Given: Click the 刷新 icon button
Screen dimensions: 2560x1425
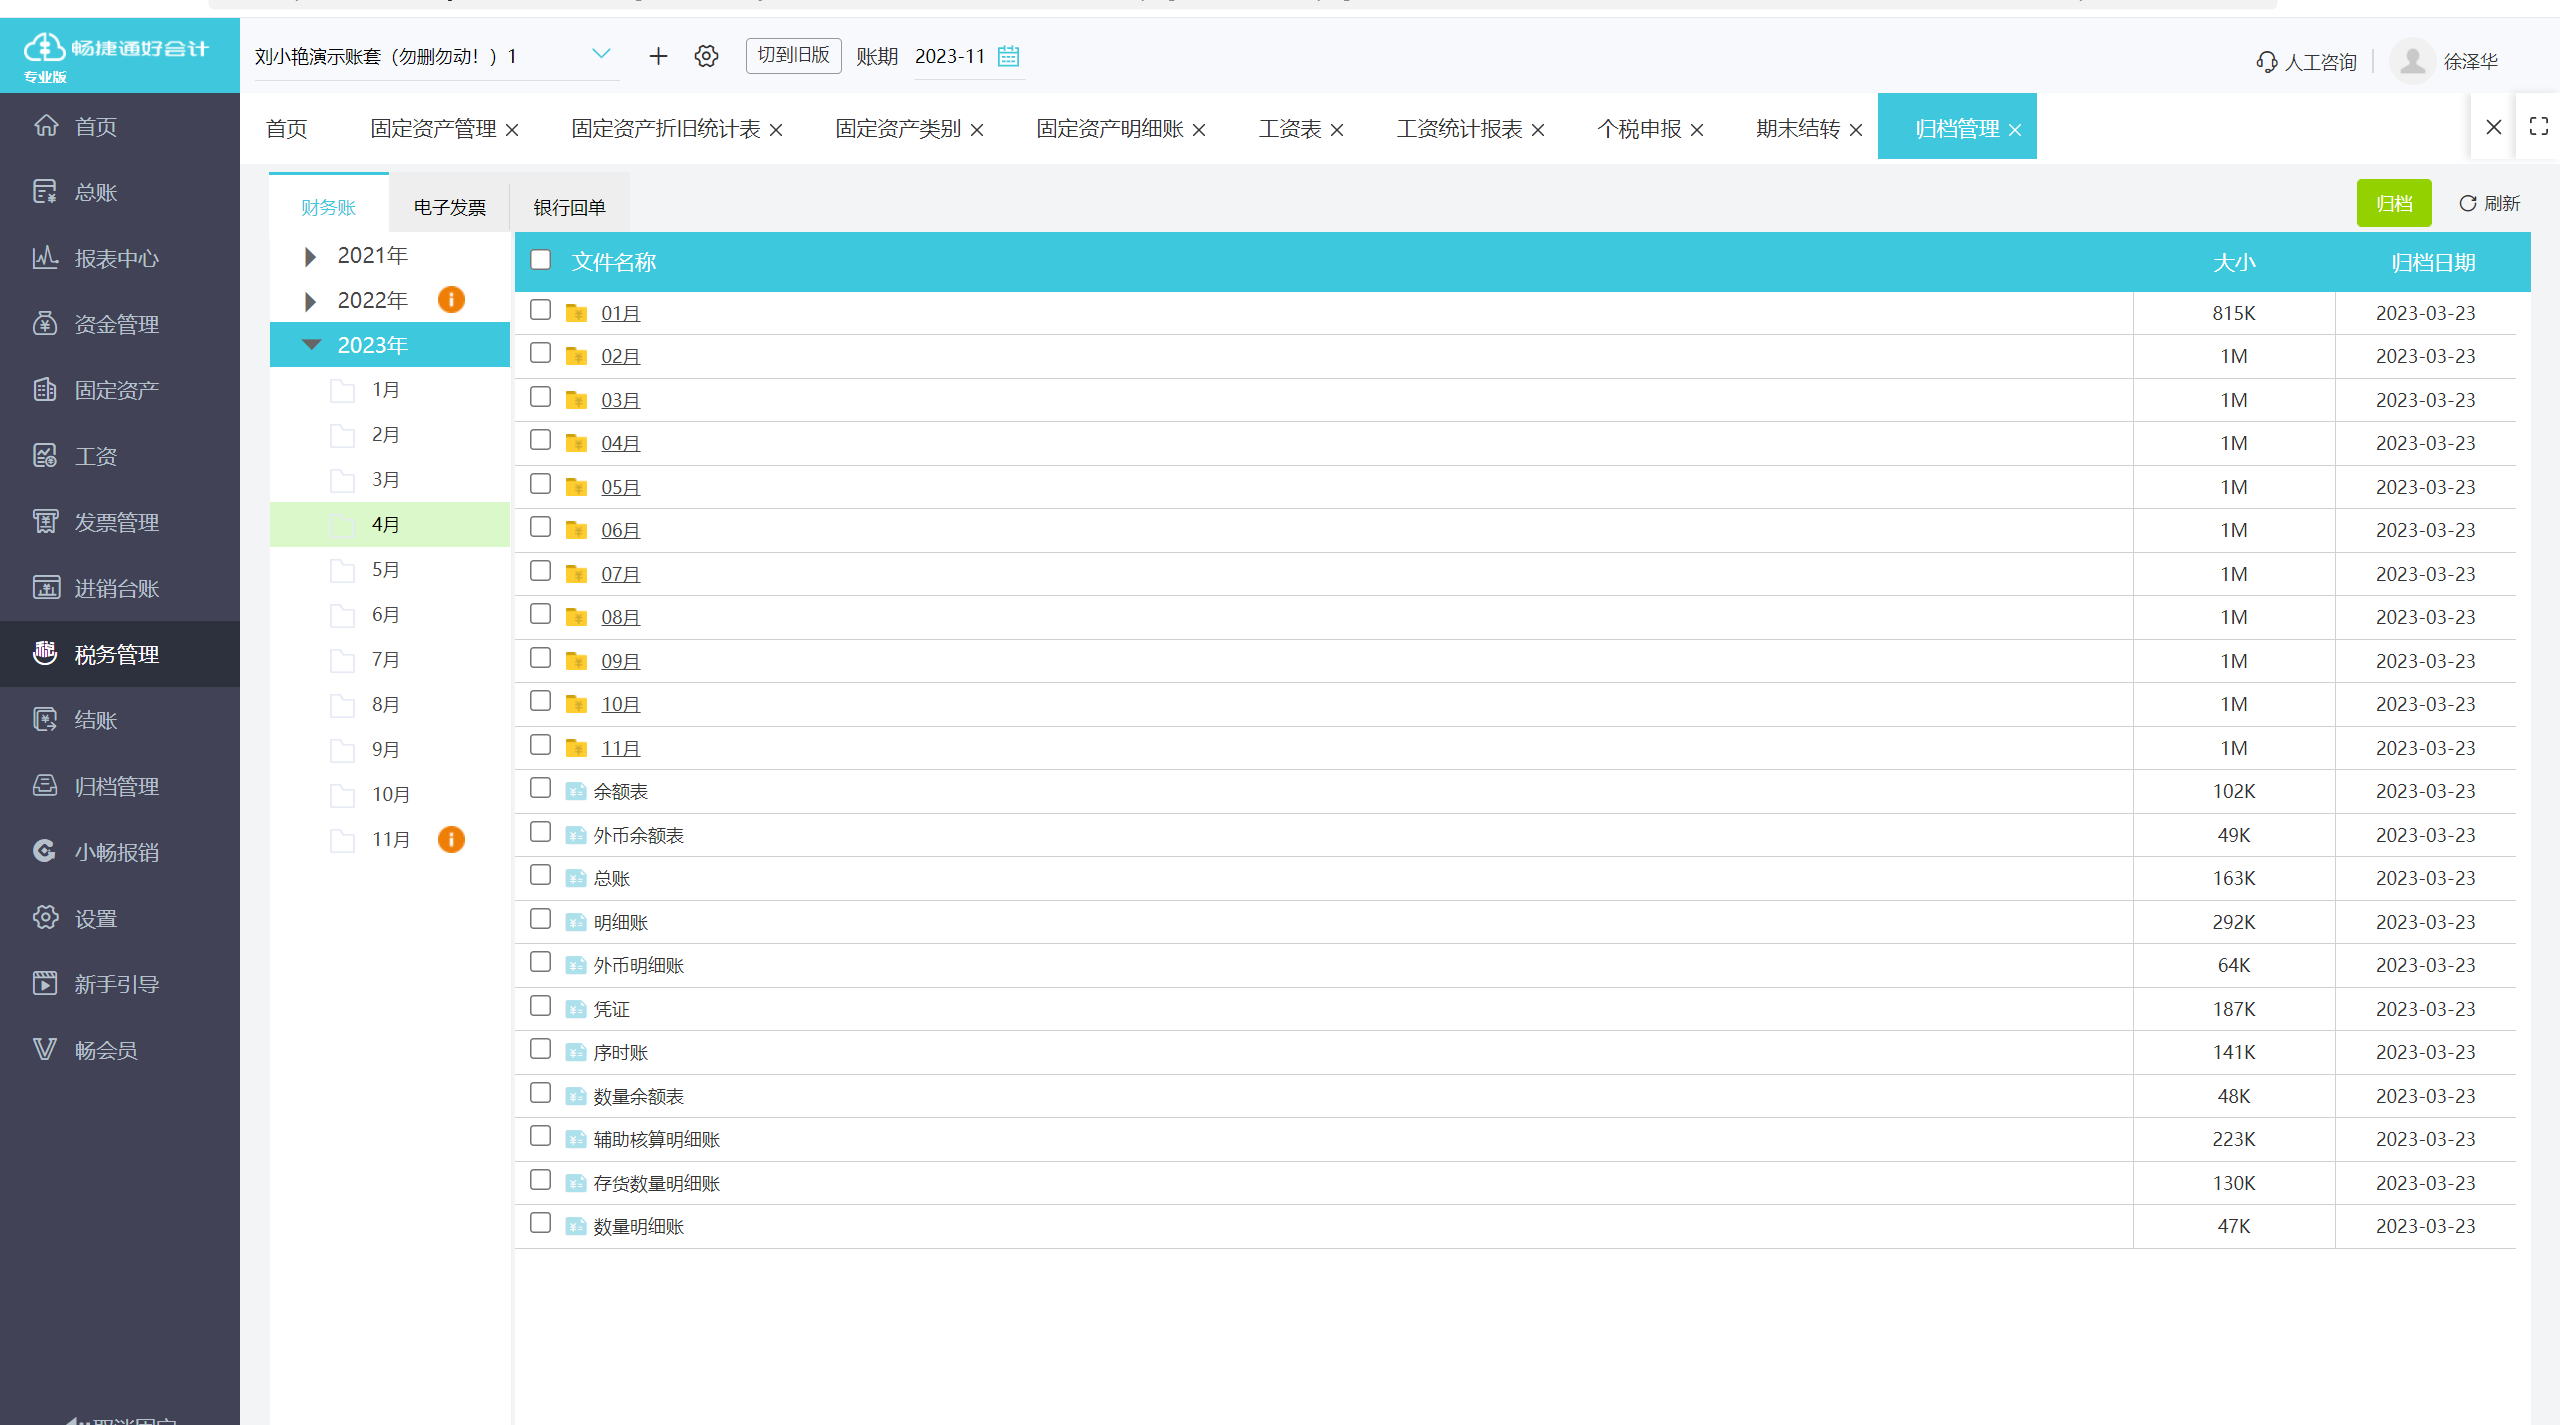Looking at the screenshot, I should coord(2469,202).
